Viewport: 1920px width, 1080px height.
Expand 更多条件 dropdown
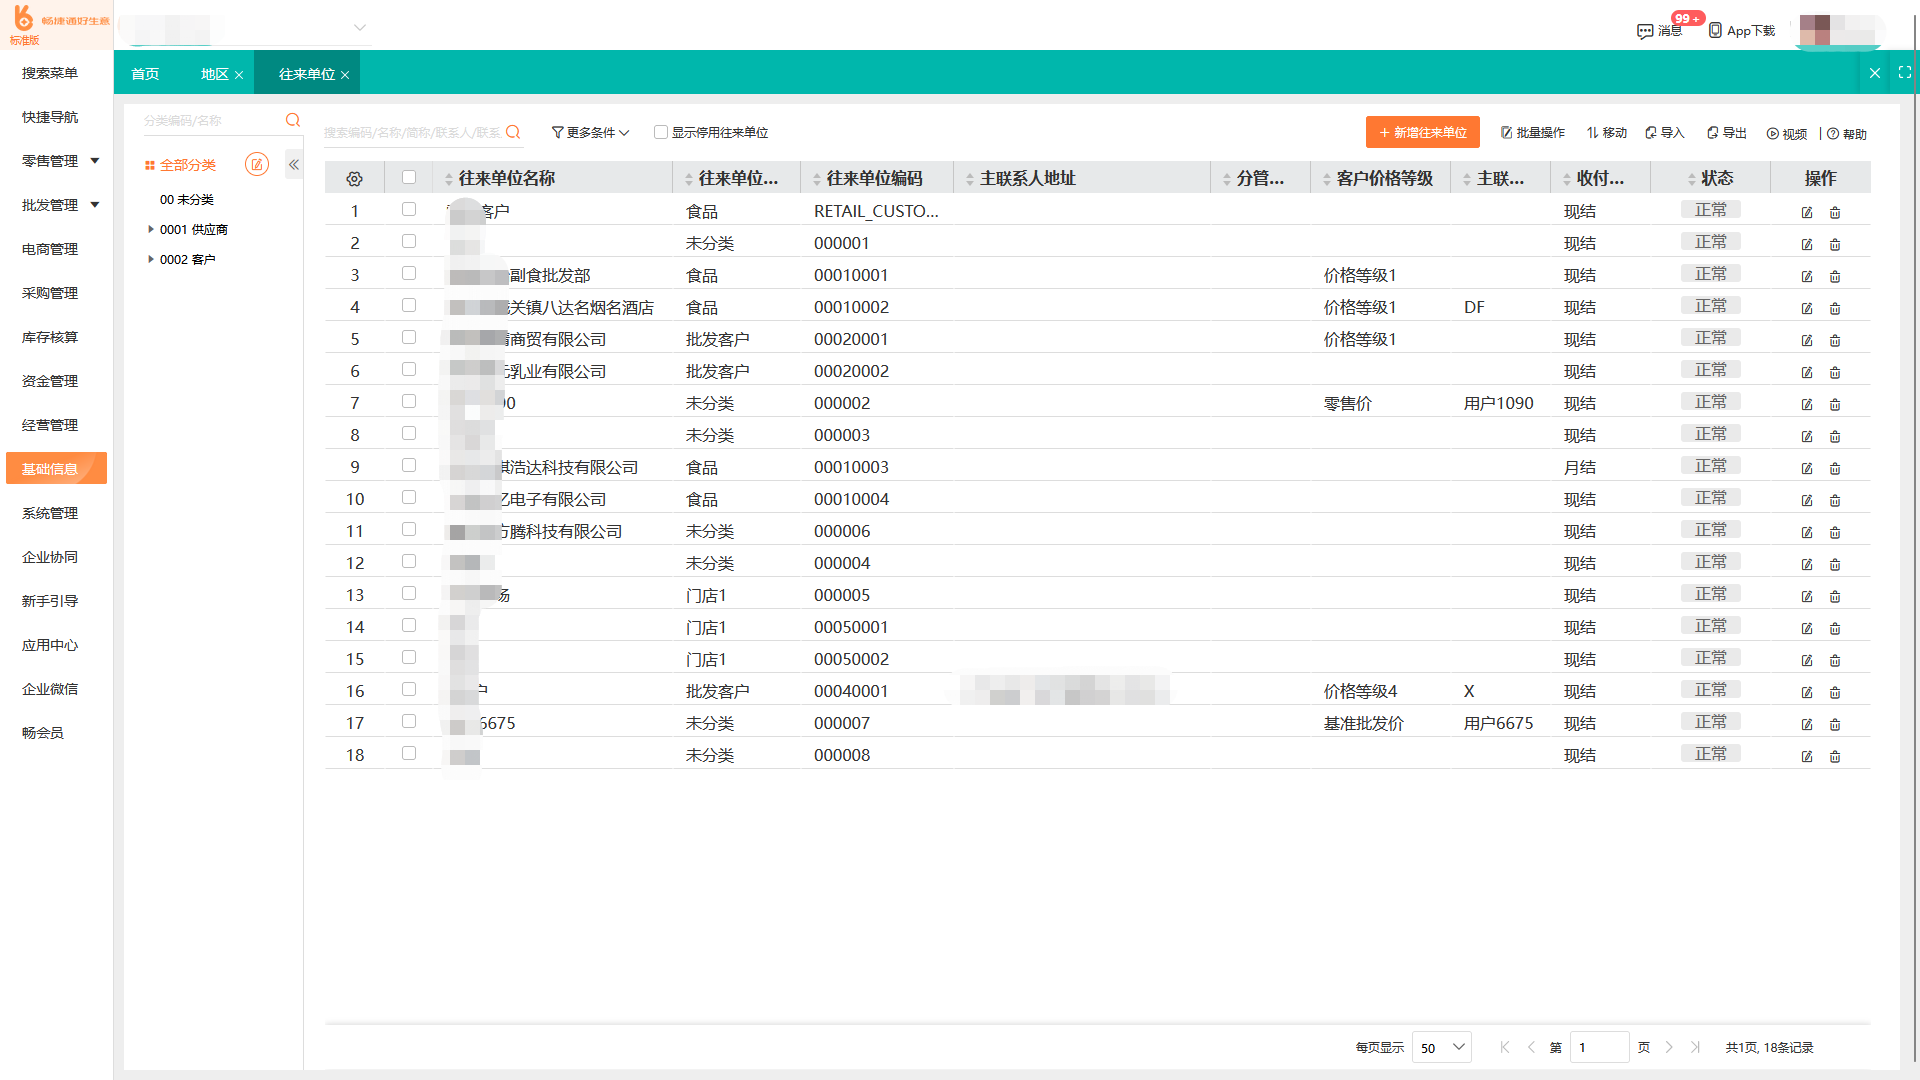593,132
